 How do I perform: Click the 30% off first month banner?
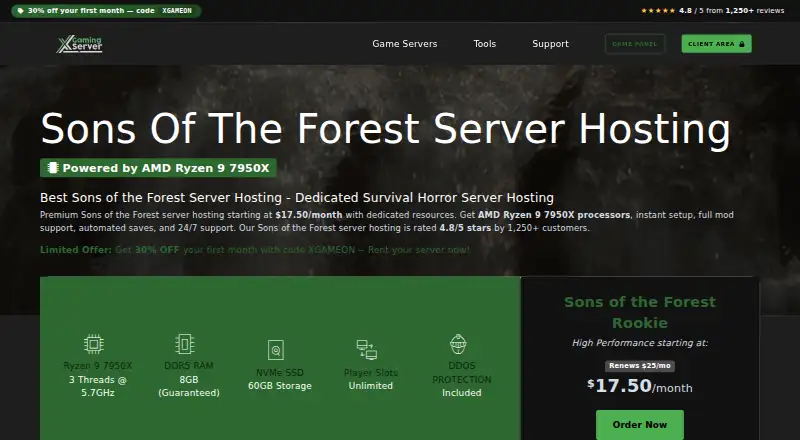(106, 11)
